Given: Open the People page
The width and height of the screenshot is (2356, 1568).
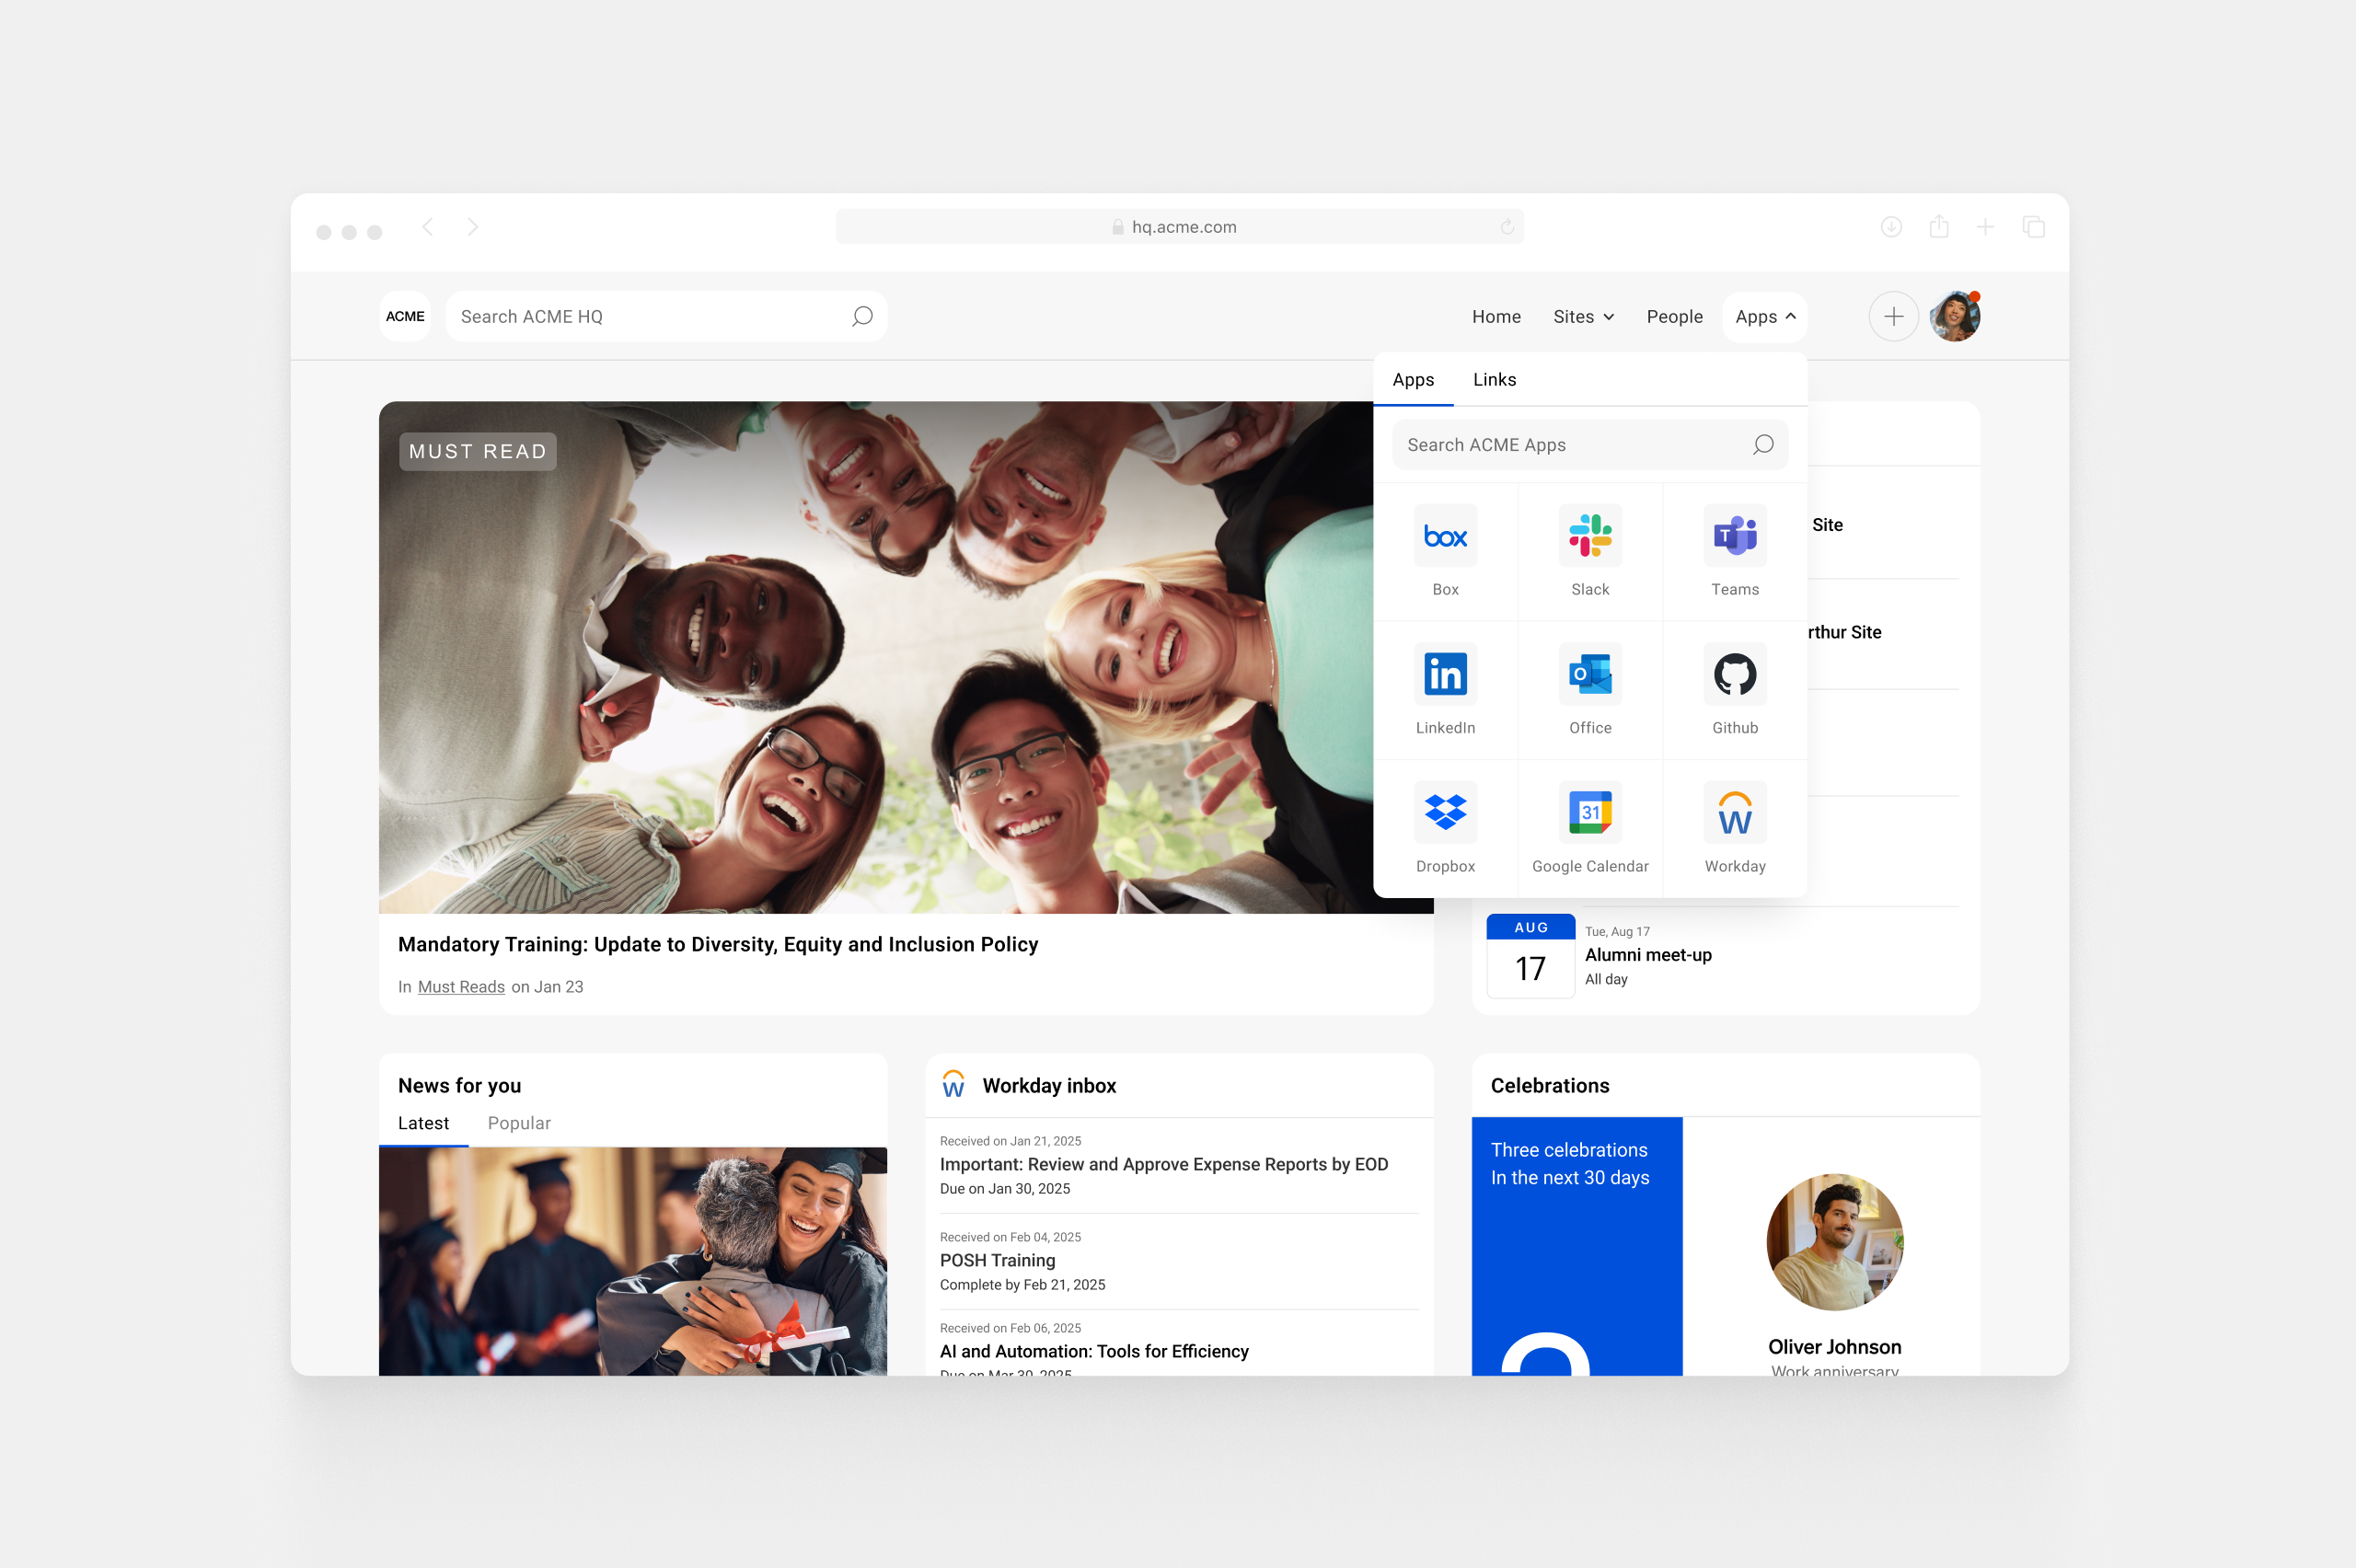Looking at the screenshot, I should tap(1673, 317).
